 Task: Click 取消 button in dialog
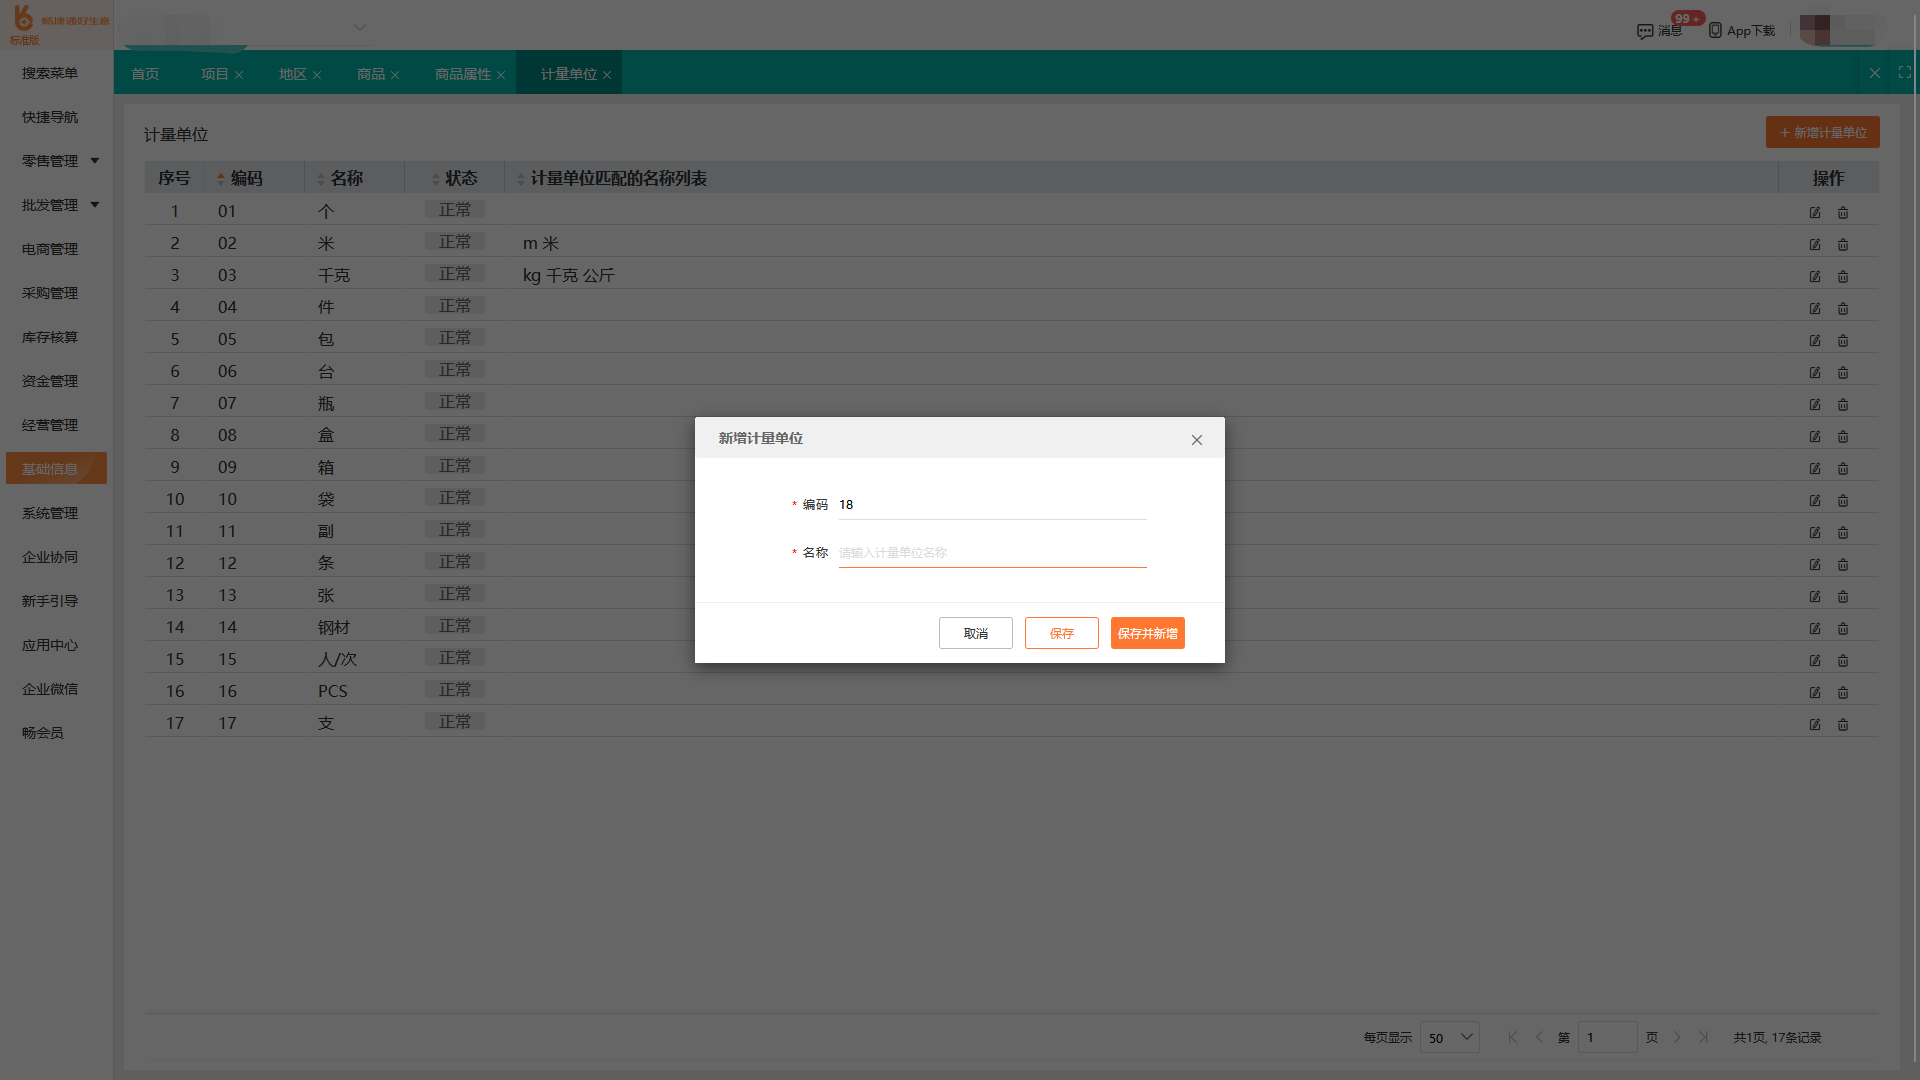click(x=976, y=633)
